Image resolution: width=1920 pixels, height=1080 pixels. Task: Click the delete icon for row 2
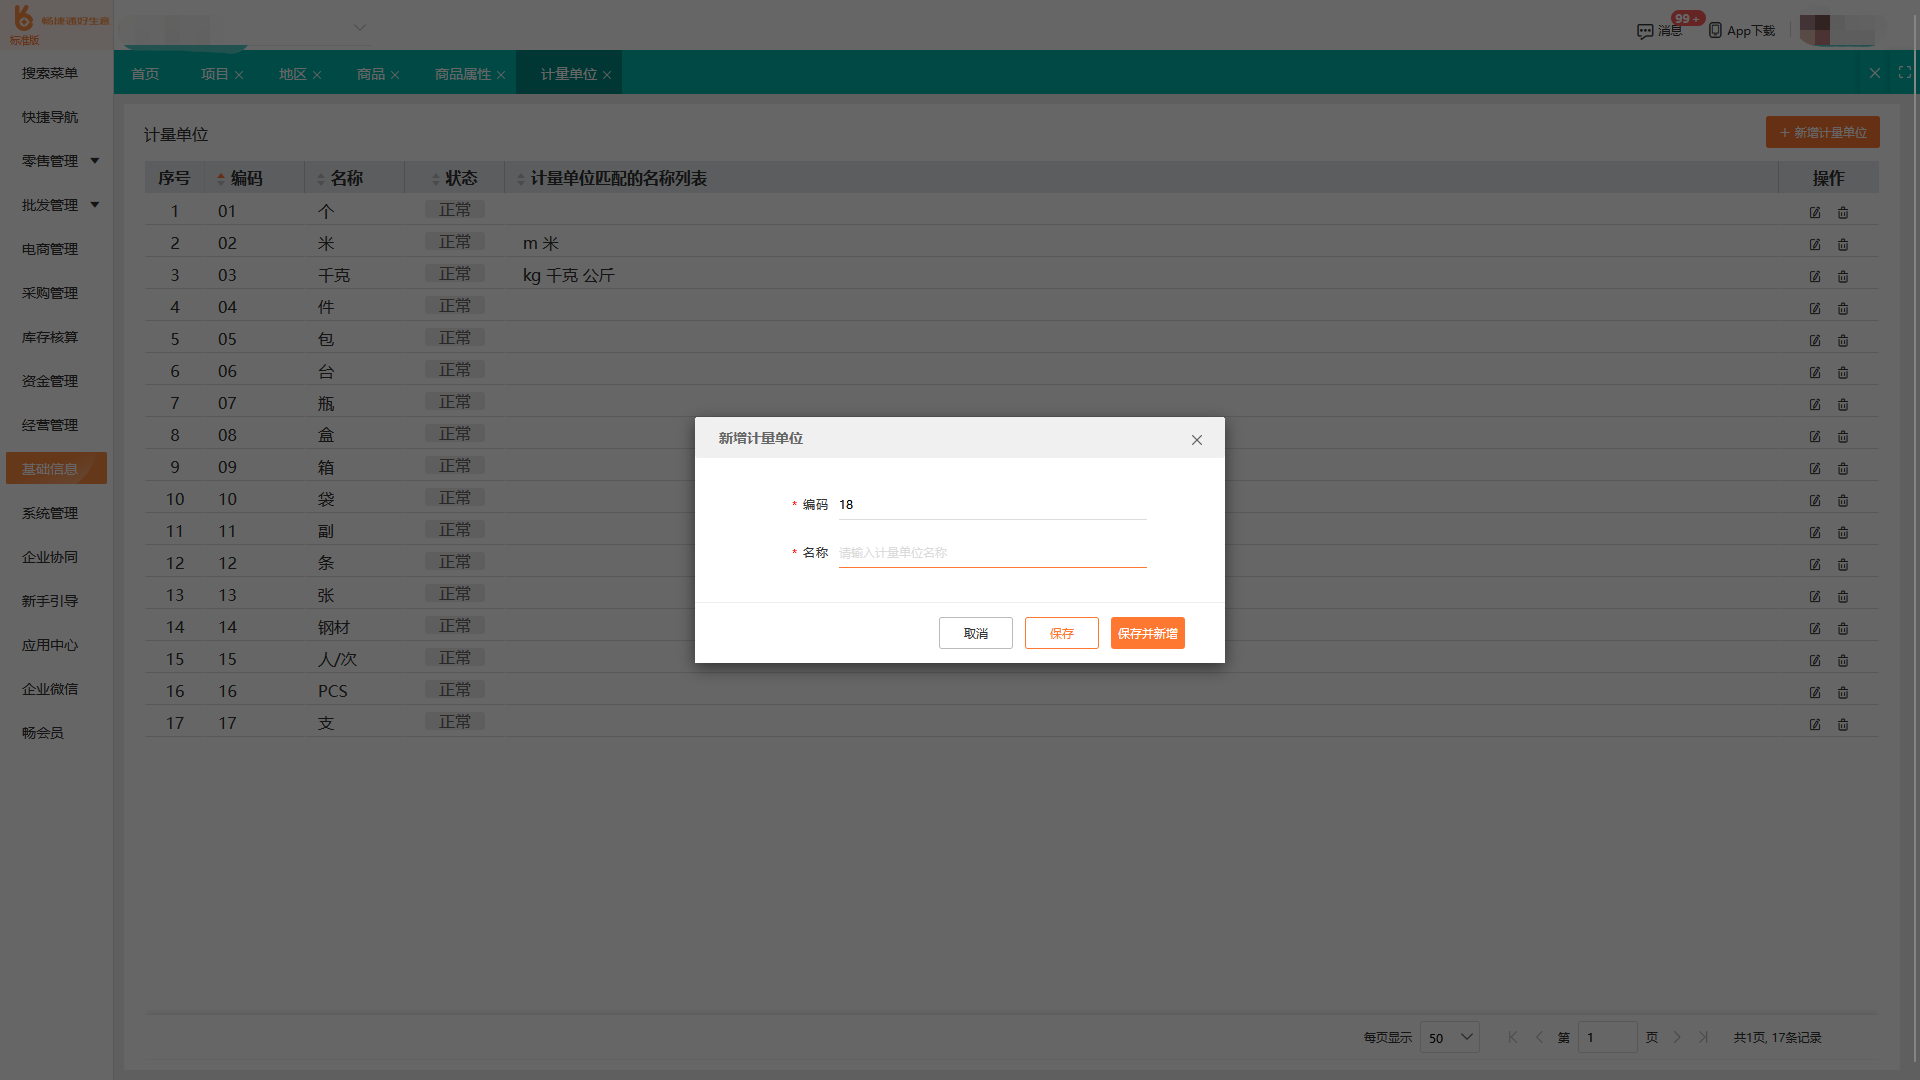(x=1844, y=244)
